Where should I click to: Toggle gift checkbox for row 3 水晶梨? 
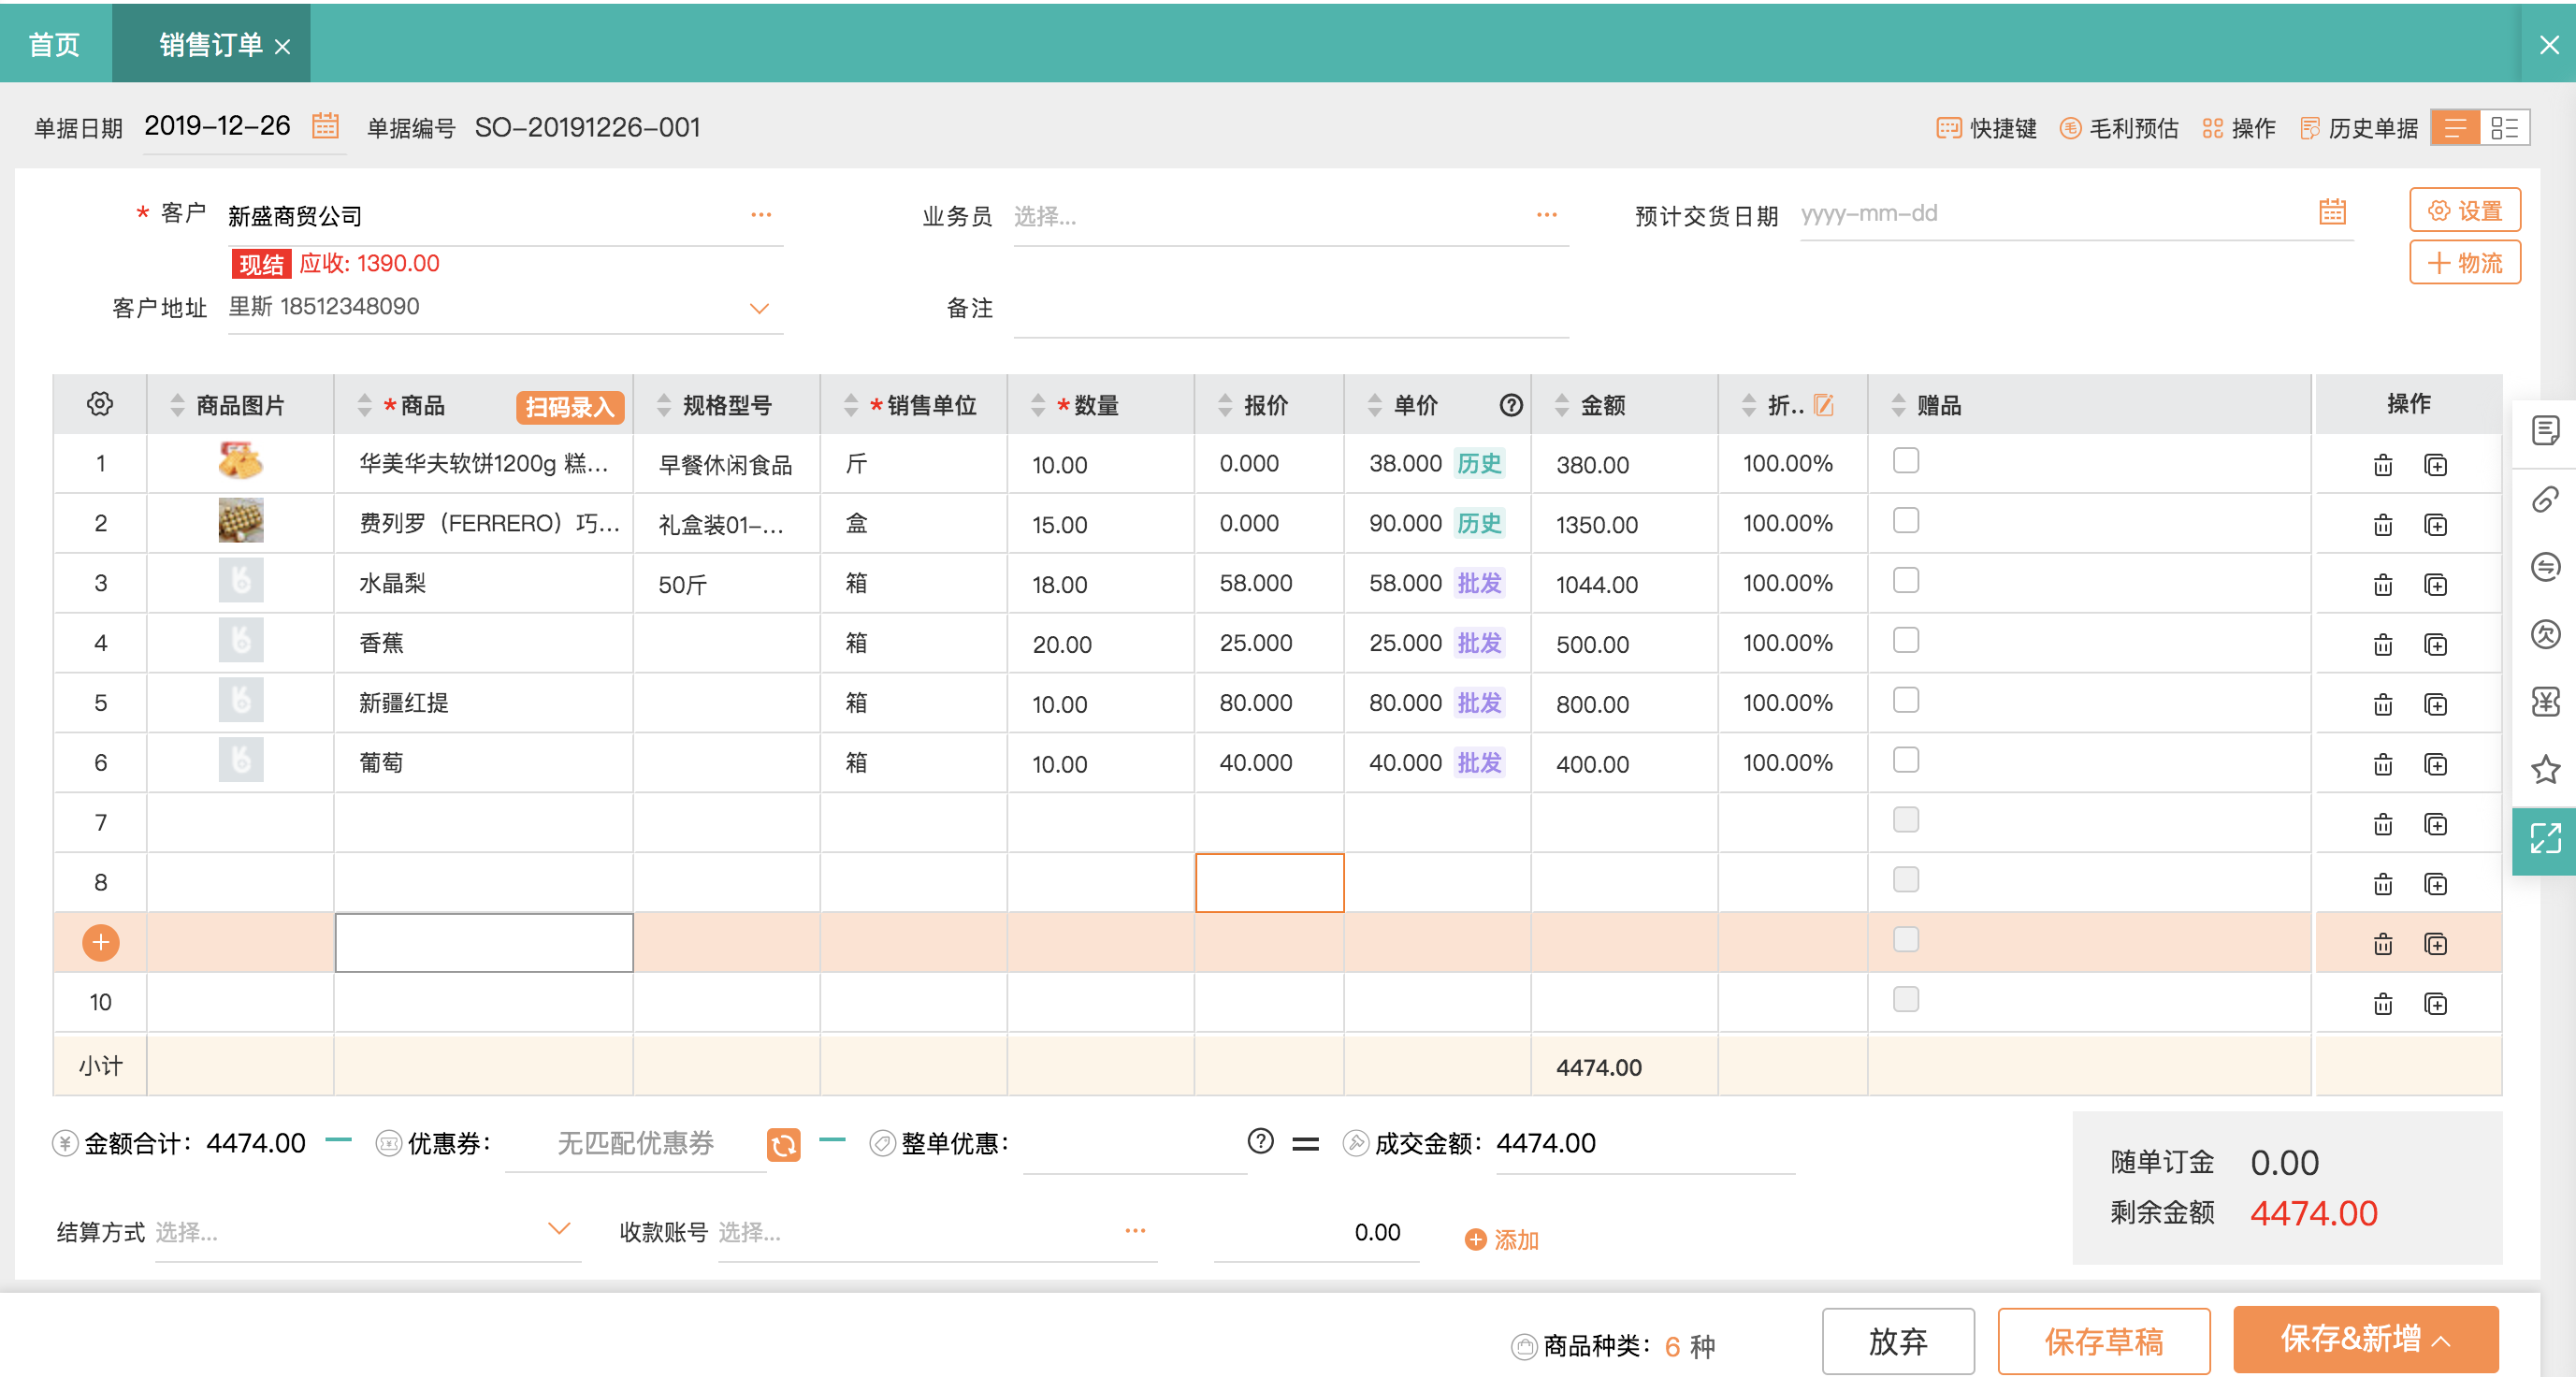coord(1906,583)
